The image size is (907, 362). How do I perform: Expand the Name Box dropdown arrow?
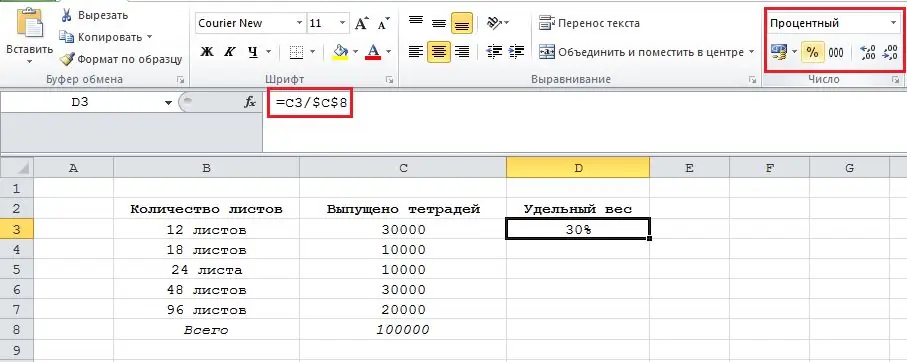pyautogui.click(x=168, y=103)
